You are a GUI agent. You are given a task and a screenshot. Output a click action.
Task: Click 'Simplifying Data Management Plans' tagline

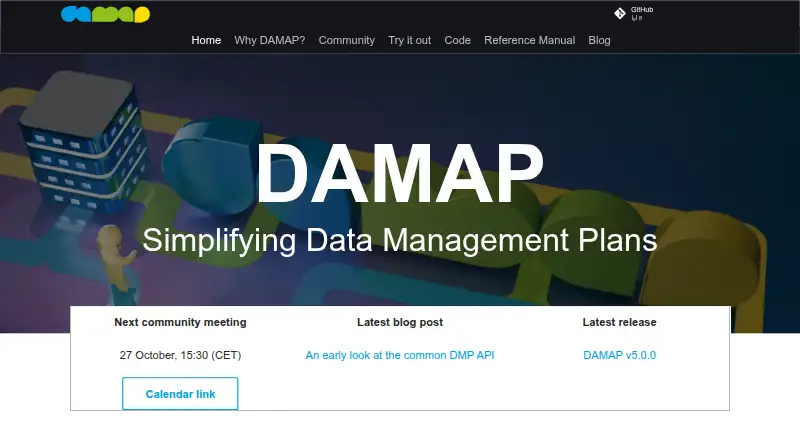400,240
